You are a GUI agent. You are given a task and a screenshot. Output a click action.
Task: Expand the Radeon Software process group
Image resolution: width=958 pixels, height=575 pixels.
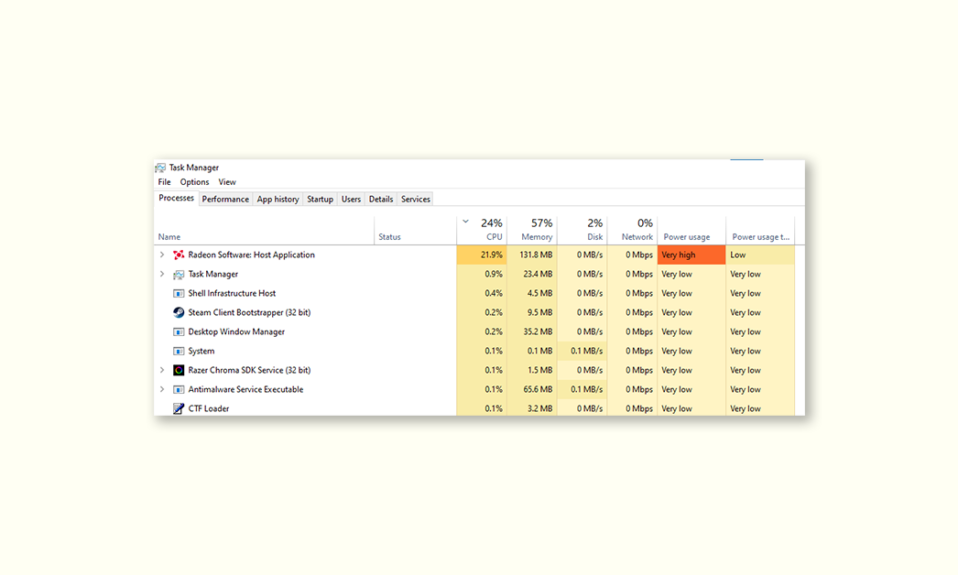[x=162, y=255]
